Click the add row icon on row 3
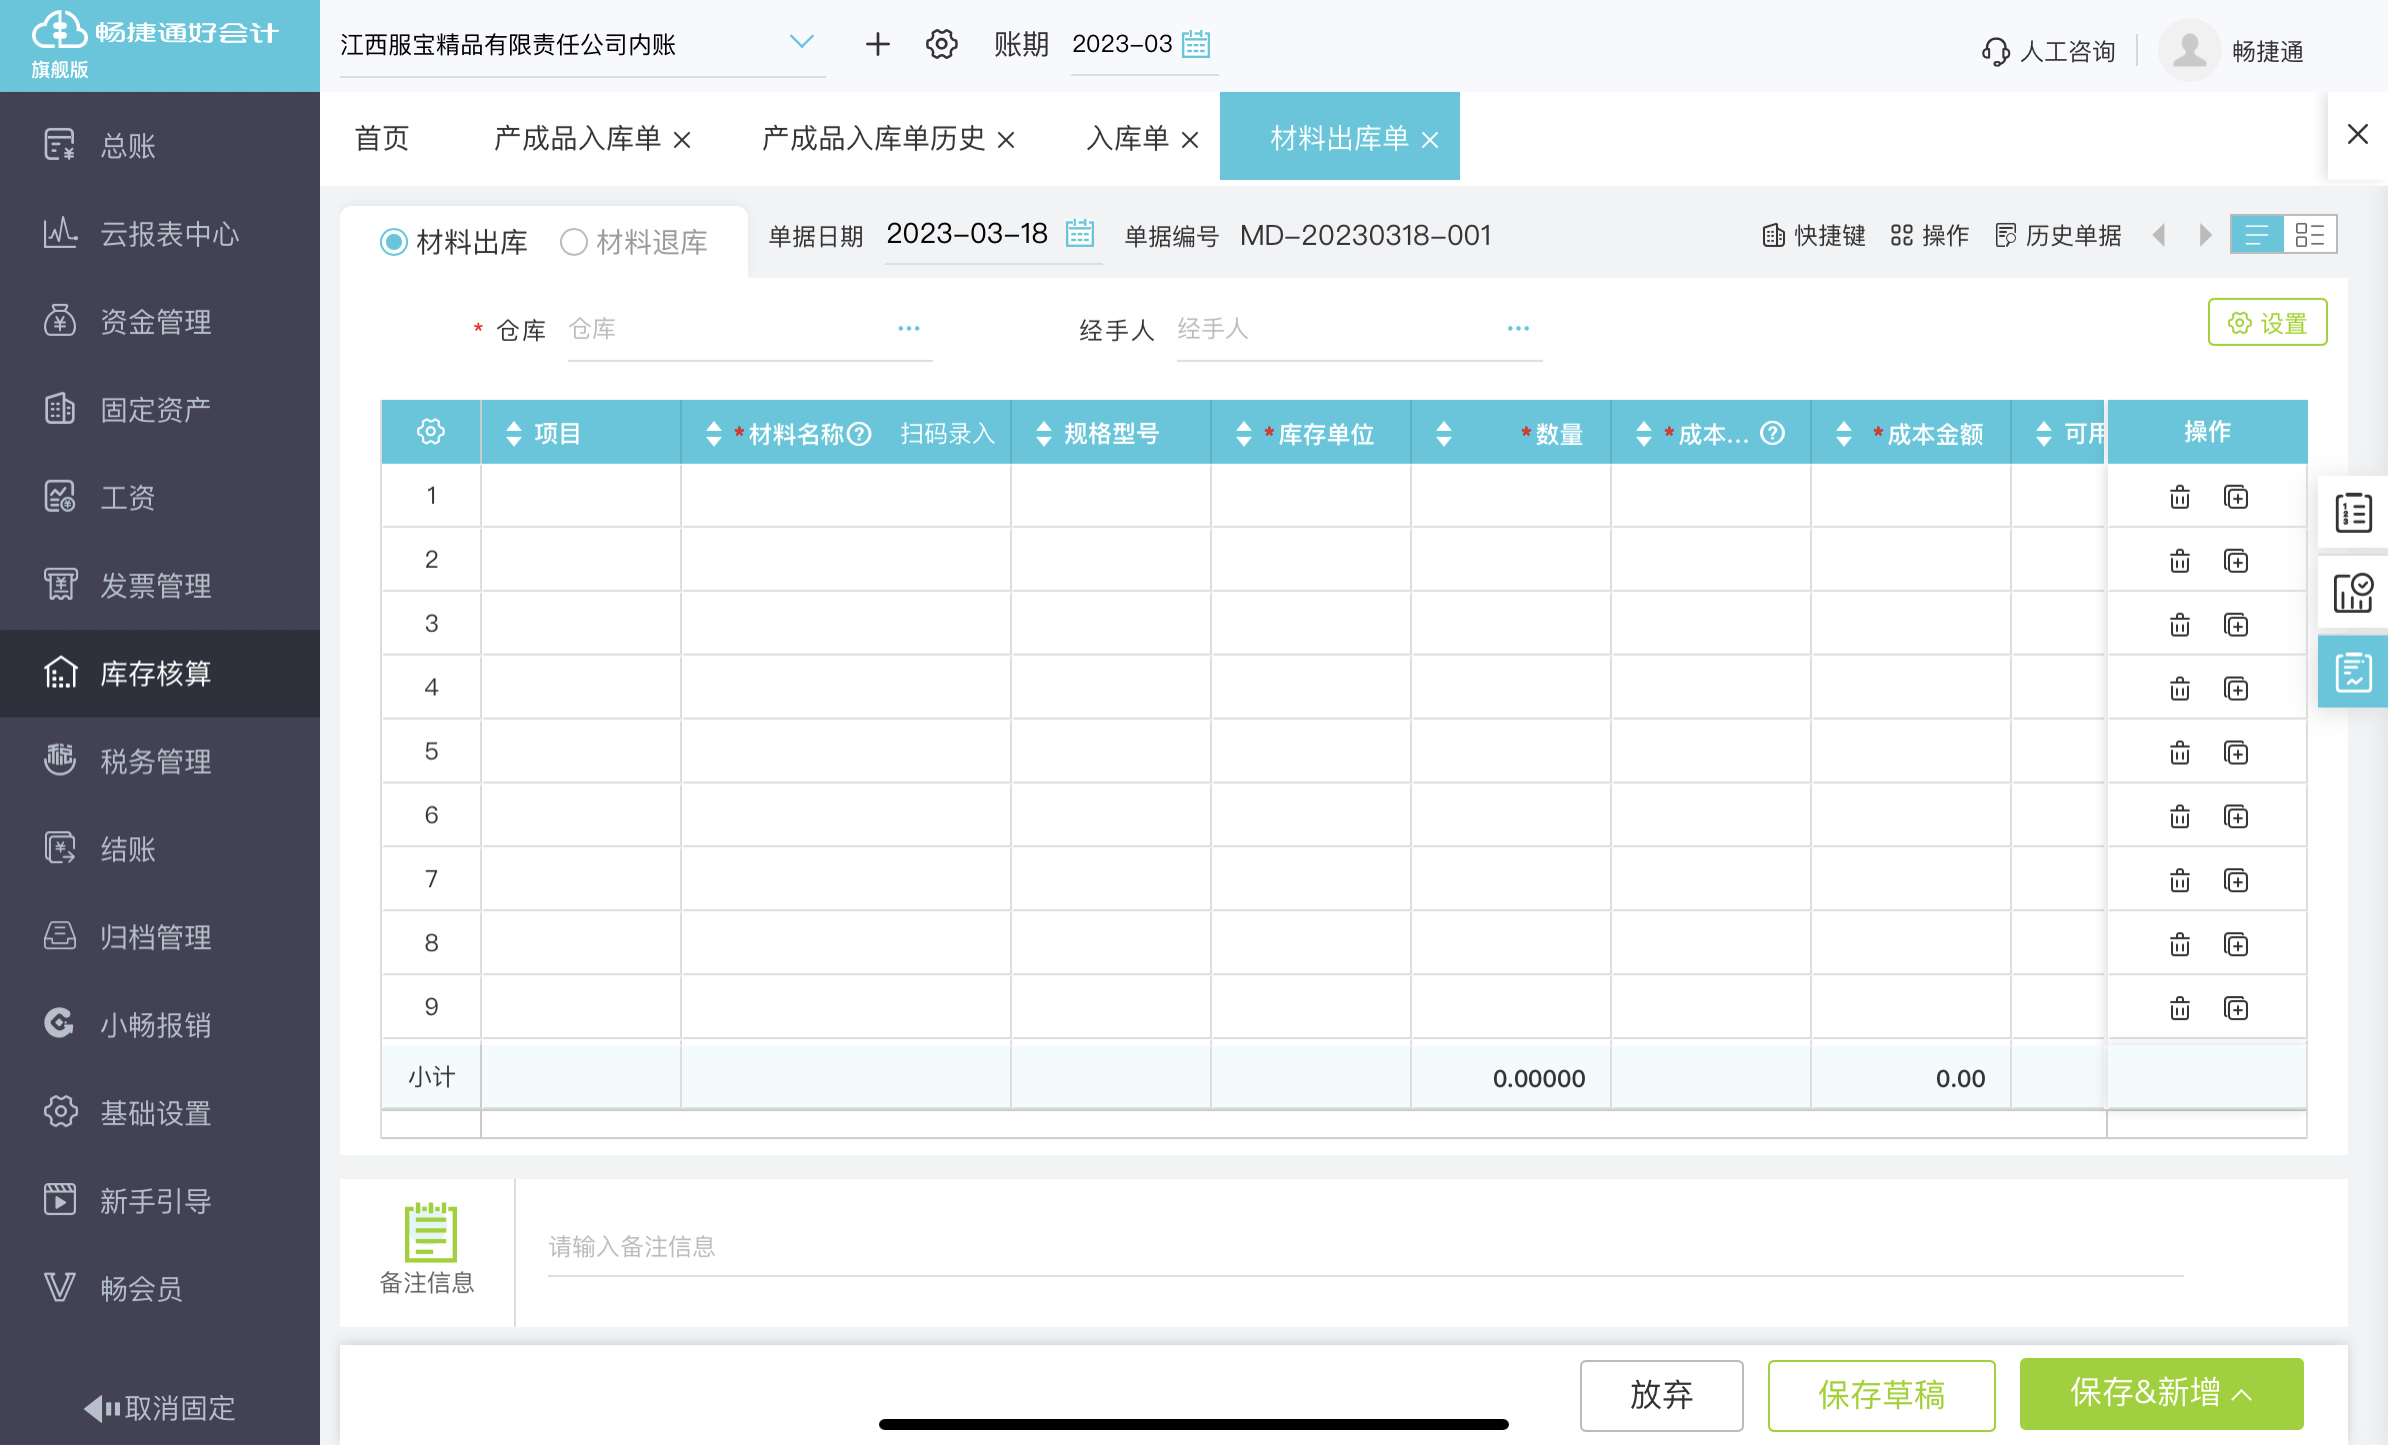Image resolution: width=2388 pixels, height=1445 pixels. pyautogui.click(x=2236, y=624)
